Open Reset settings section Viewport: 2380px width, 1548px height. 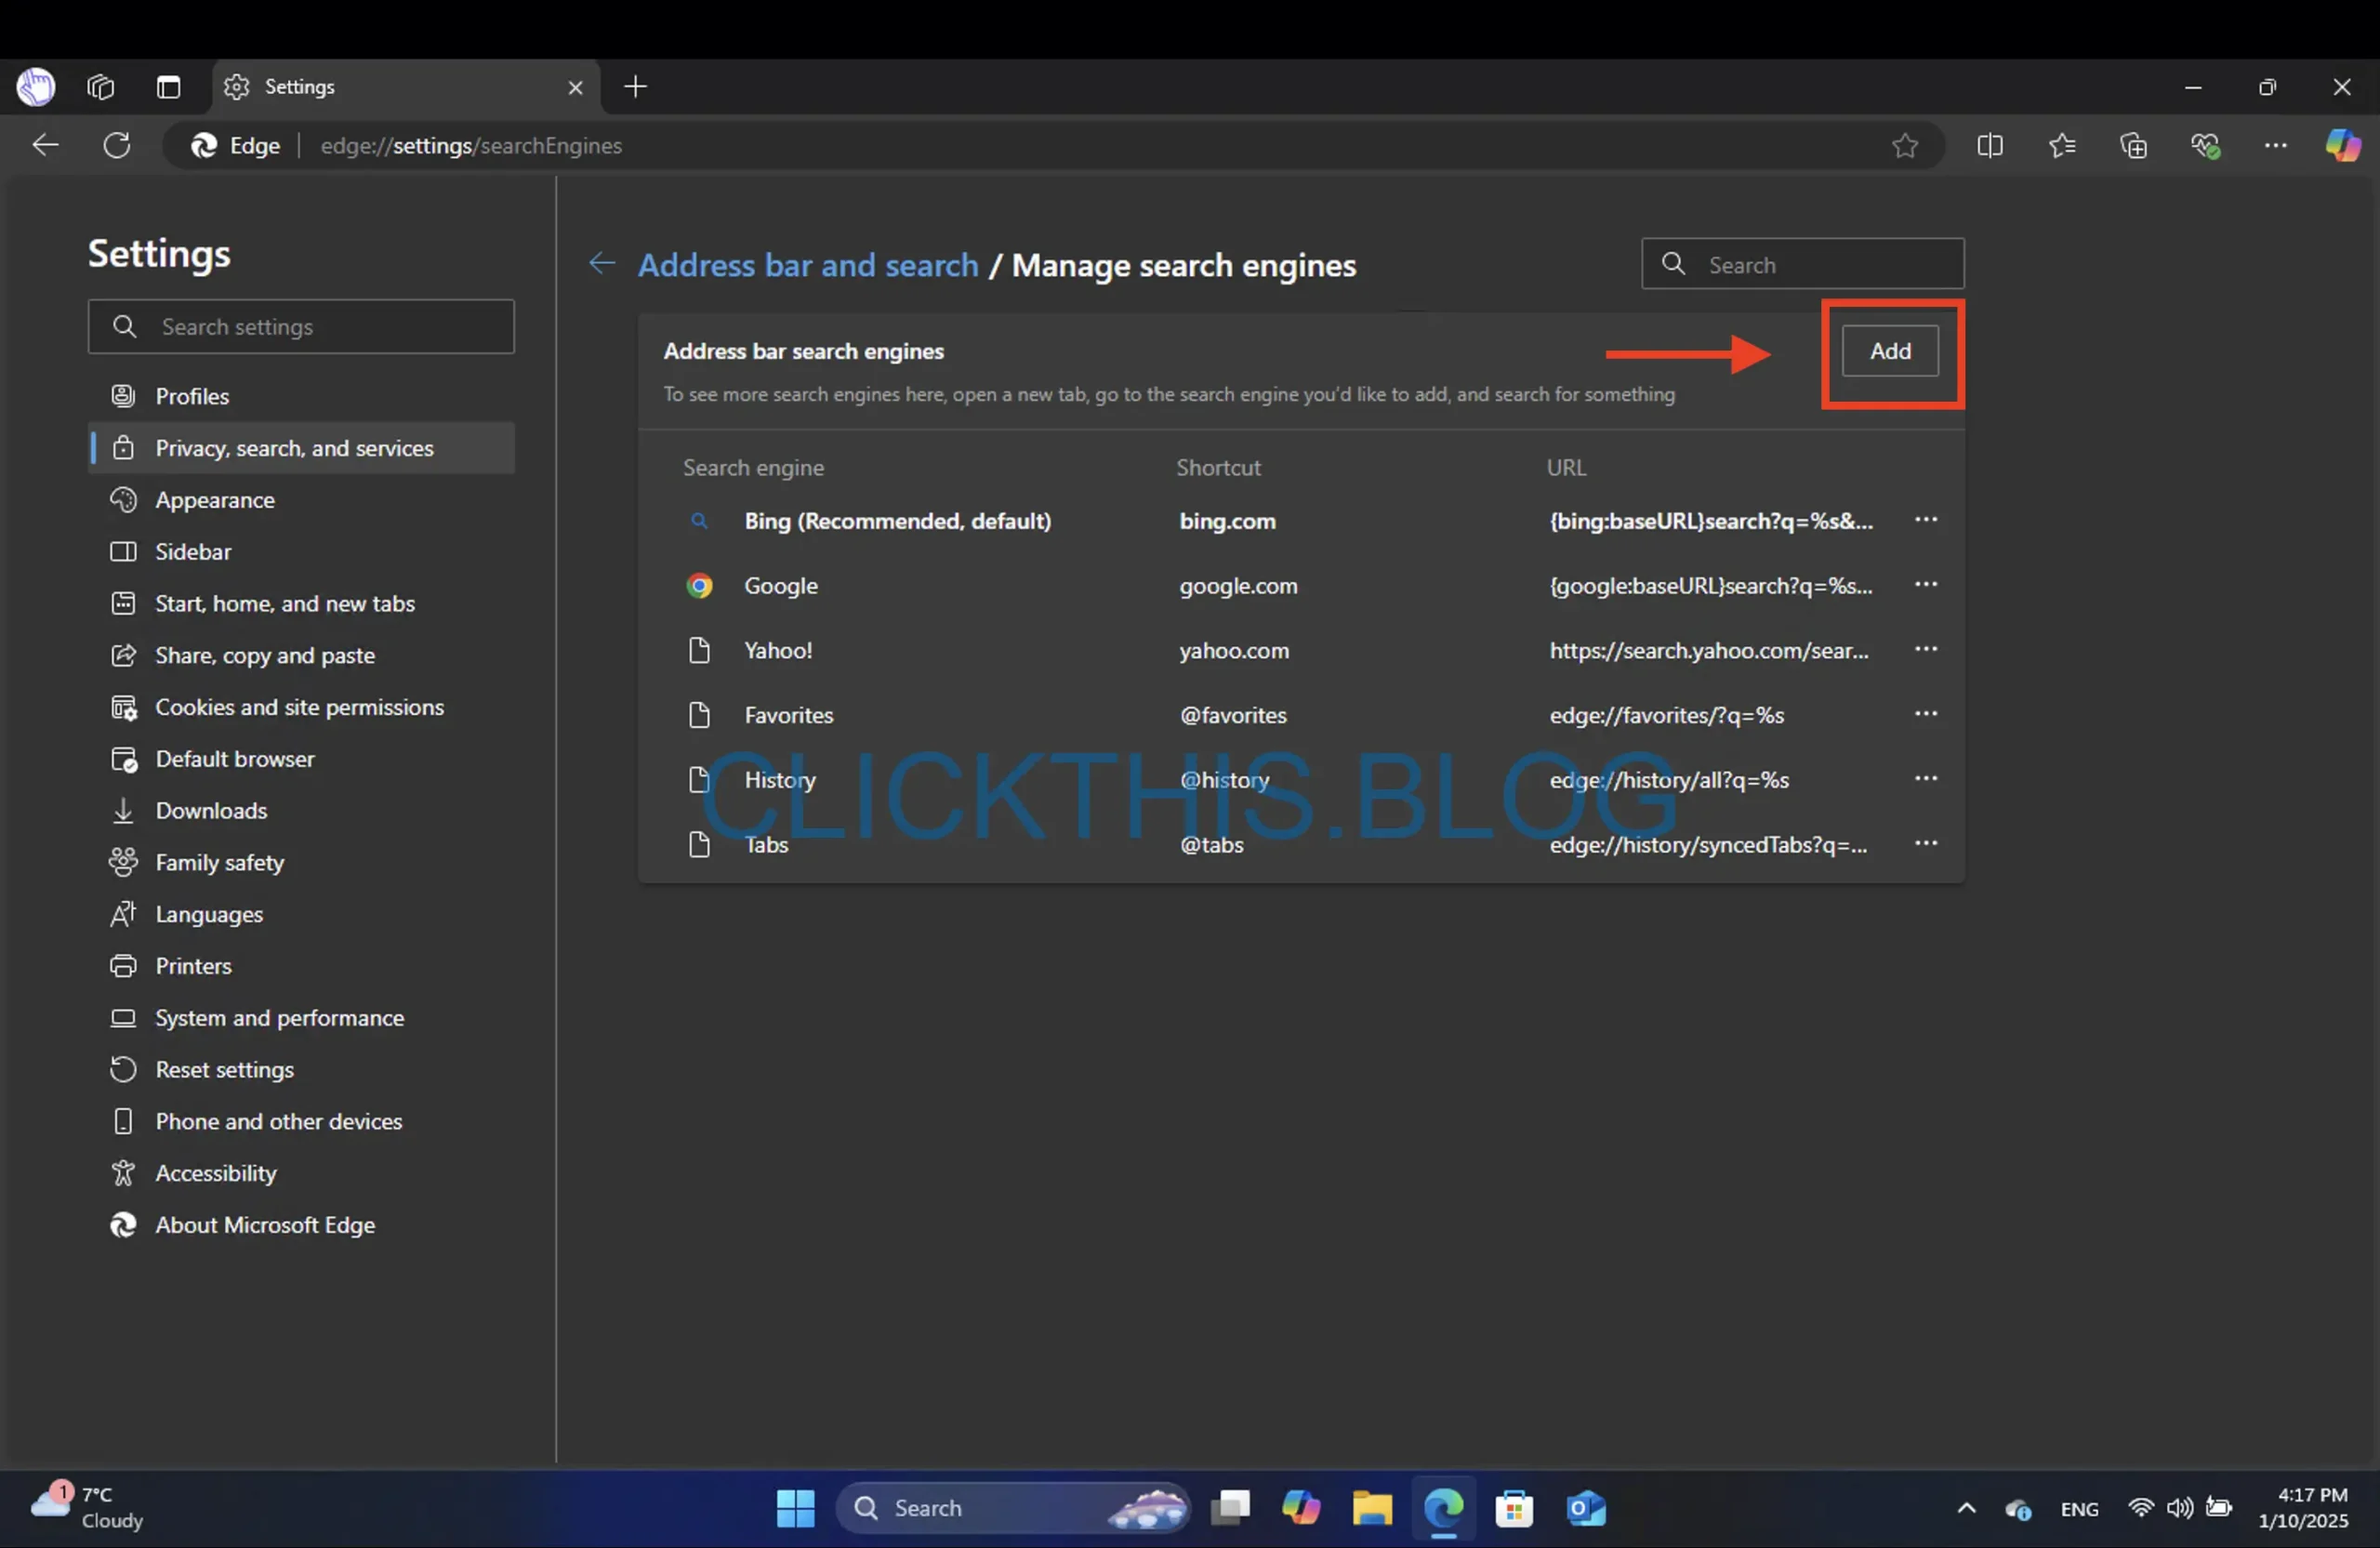[301, 1070]
